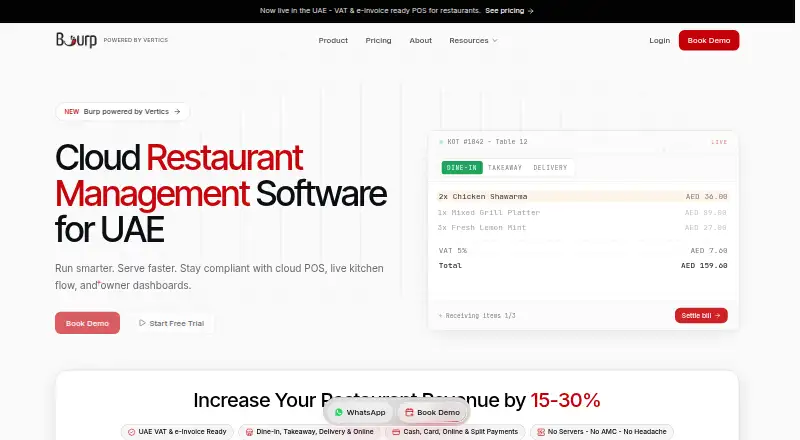Screen dimensions: 800x440
Task: Click the arrow in the Burp powered by Vertics pill
Action: 177,111
